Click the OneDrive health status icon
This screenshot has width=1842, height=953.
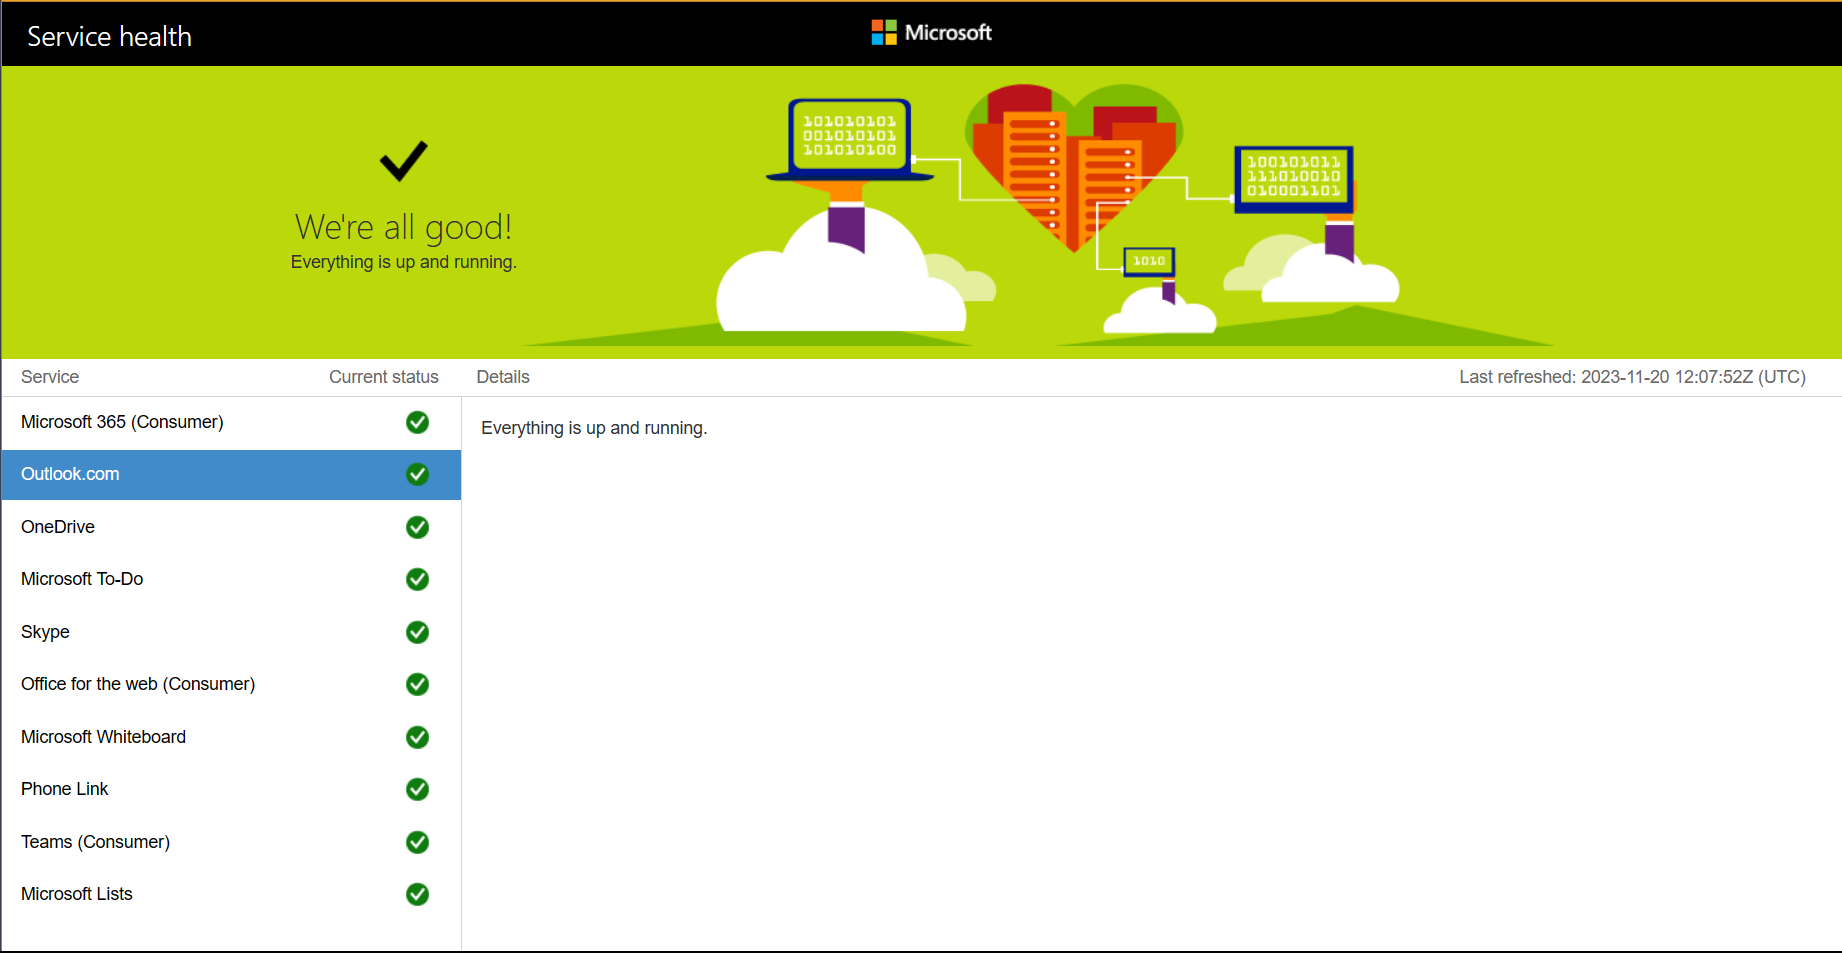click(417, 527)
